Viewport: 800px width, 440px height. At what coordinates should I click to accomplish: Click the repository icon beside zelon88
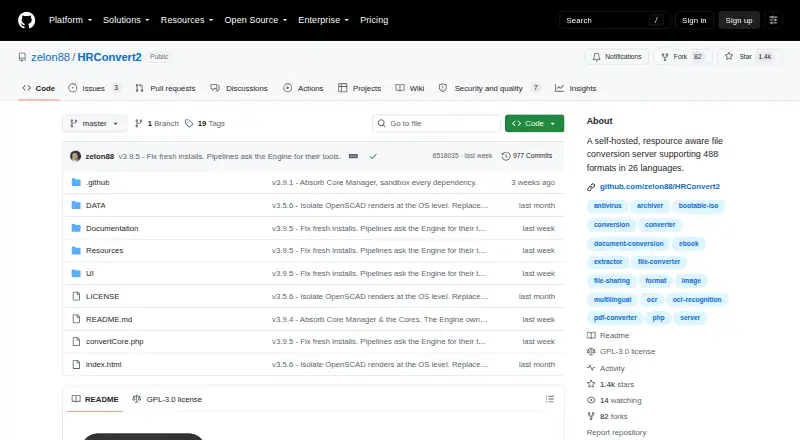(22, 57)
